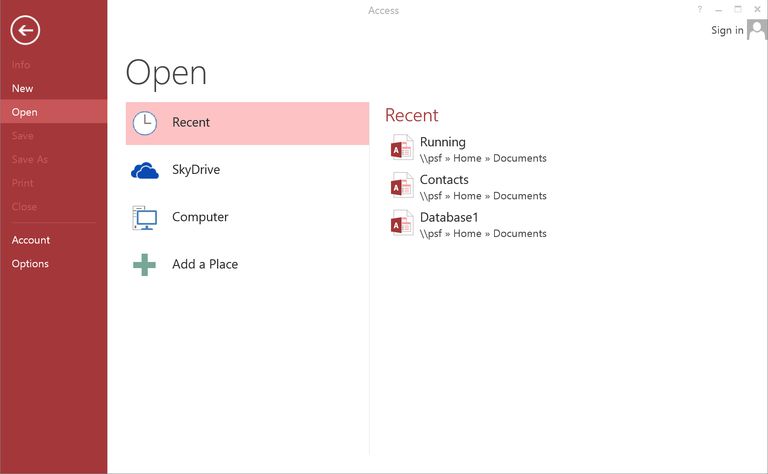The image size is (768, 474).
Task: Click the Recent clock icon
Action: pos(145,123)
